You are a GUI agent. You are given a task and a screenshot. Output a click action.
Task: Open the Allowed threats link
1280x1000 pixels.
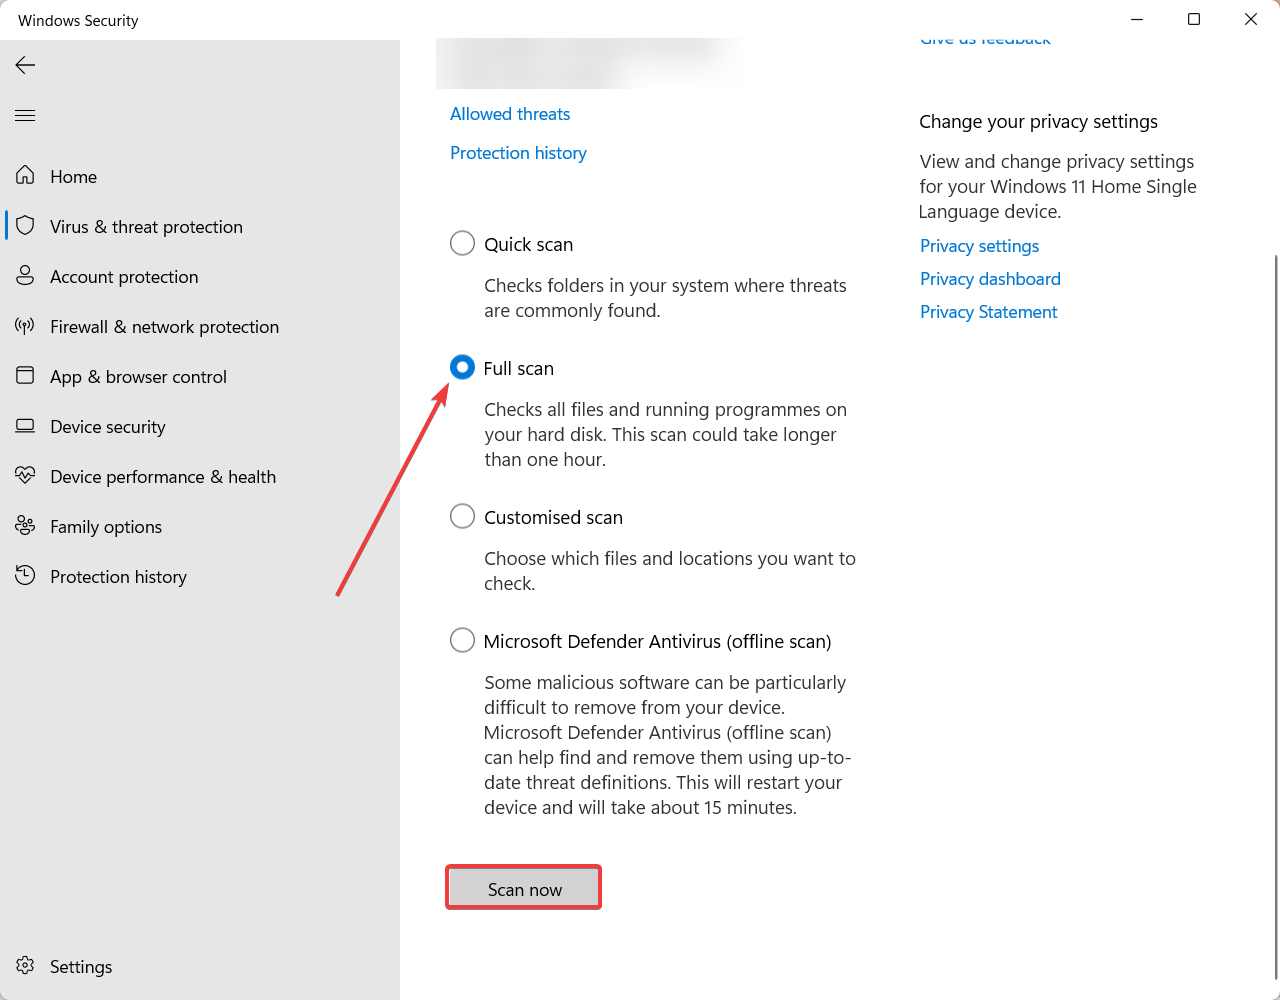pyautogui.click(x=510, y=114)
